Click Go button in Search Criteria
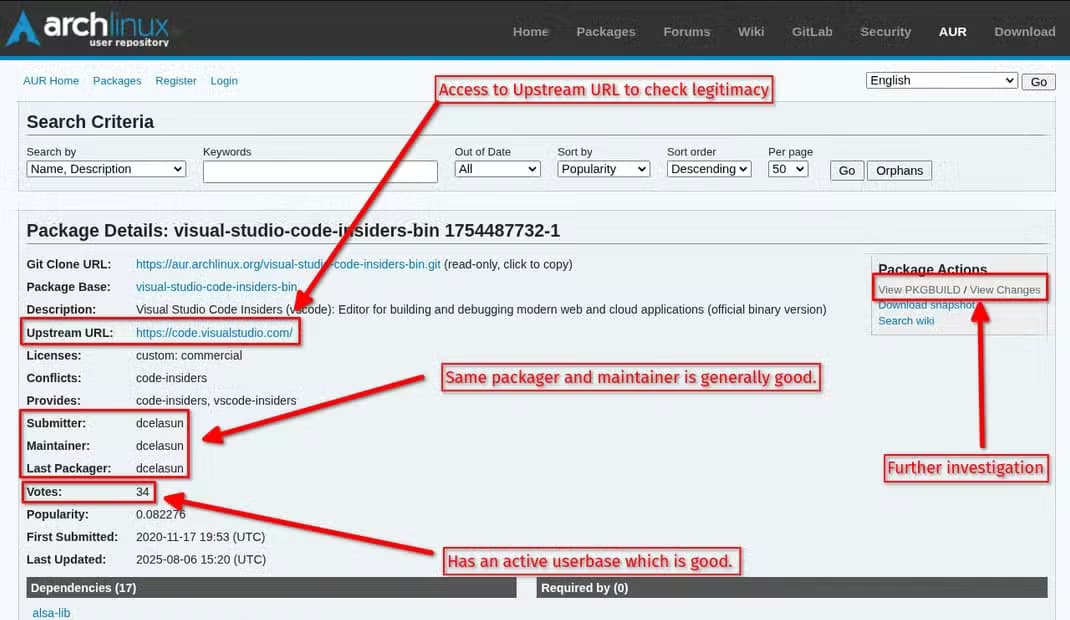The image size is (1070, 620). coord(847,171)
